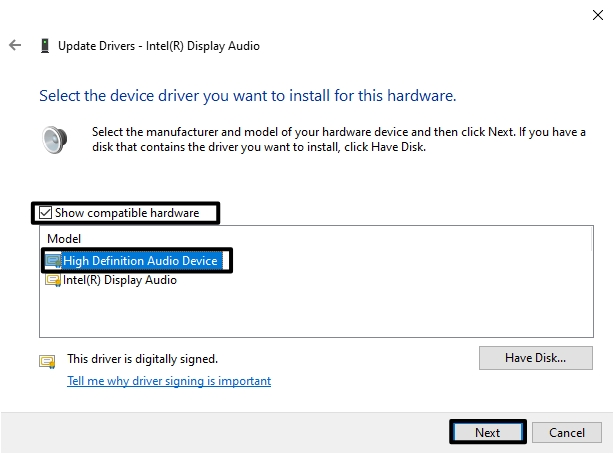Select High Definition Audio Device model

(140, 261)
